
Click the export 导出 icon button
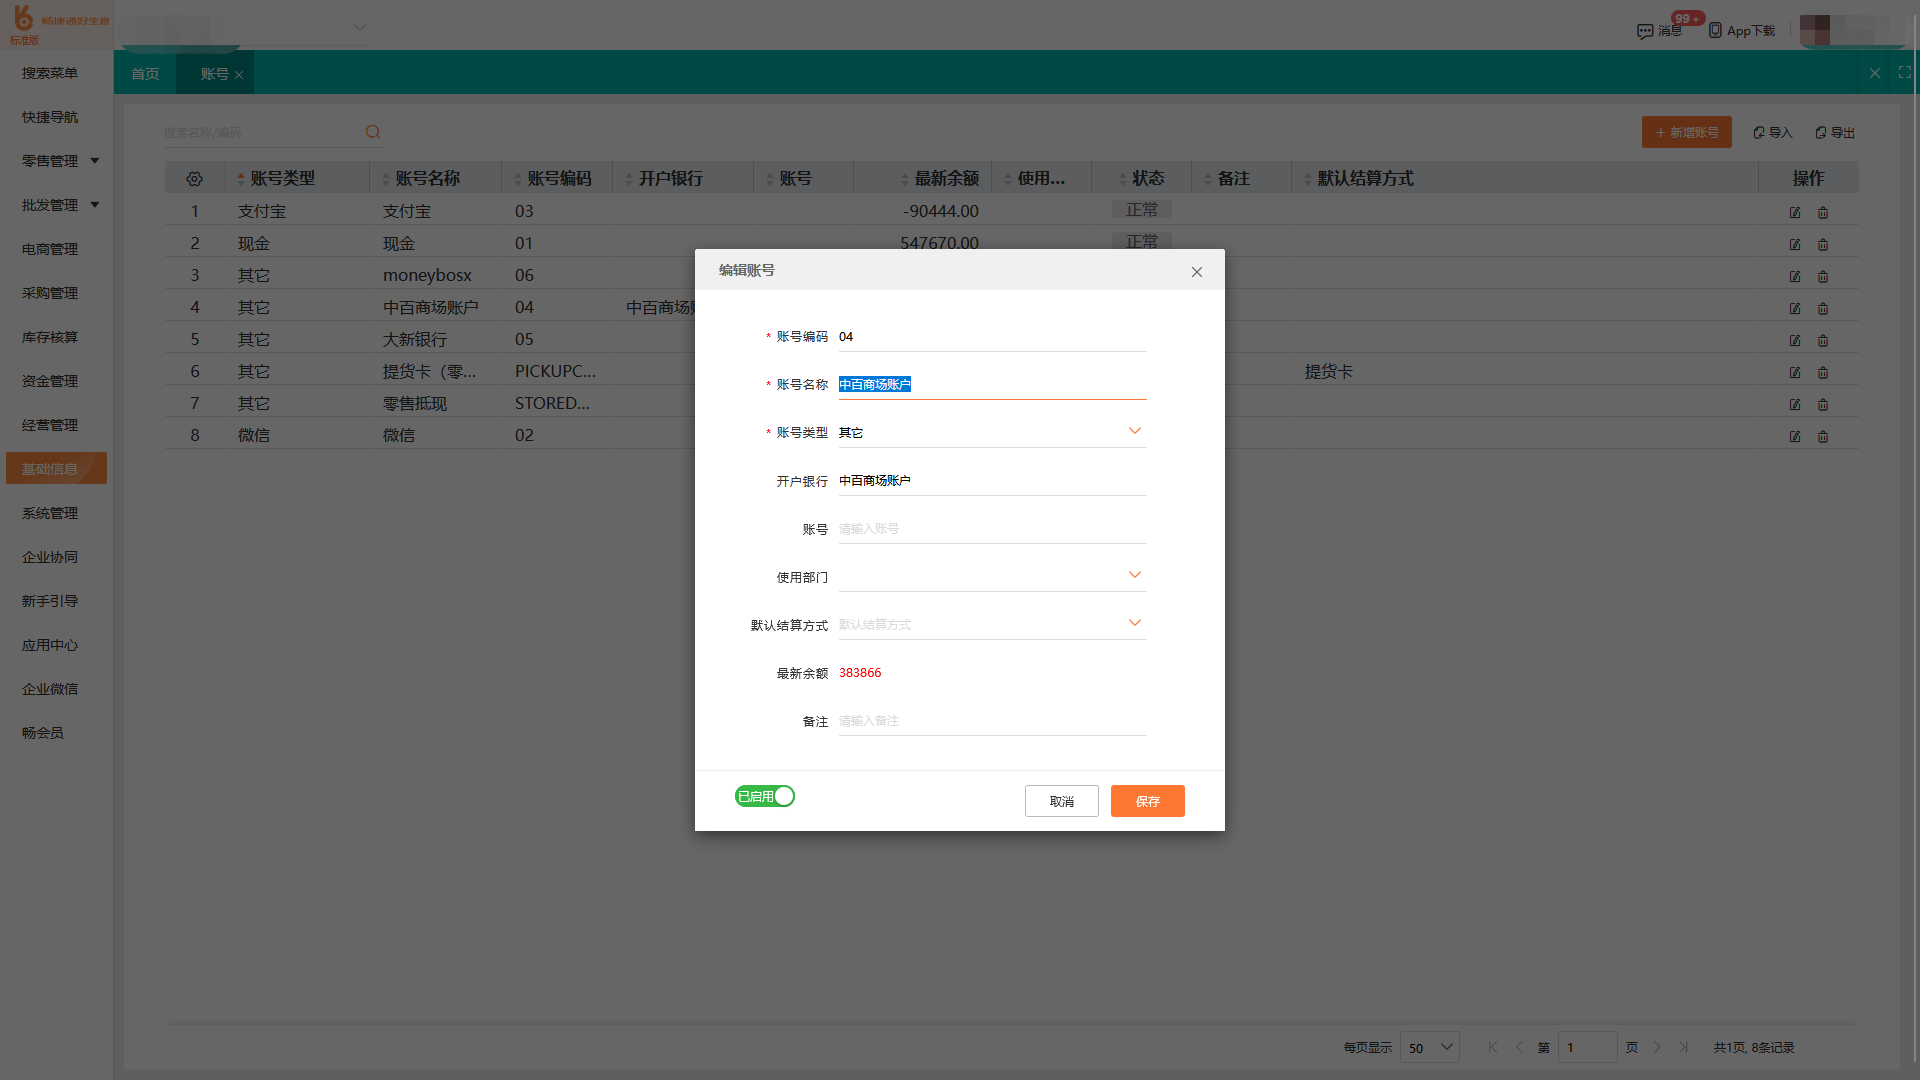coord(1833,132)
